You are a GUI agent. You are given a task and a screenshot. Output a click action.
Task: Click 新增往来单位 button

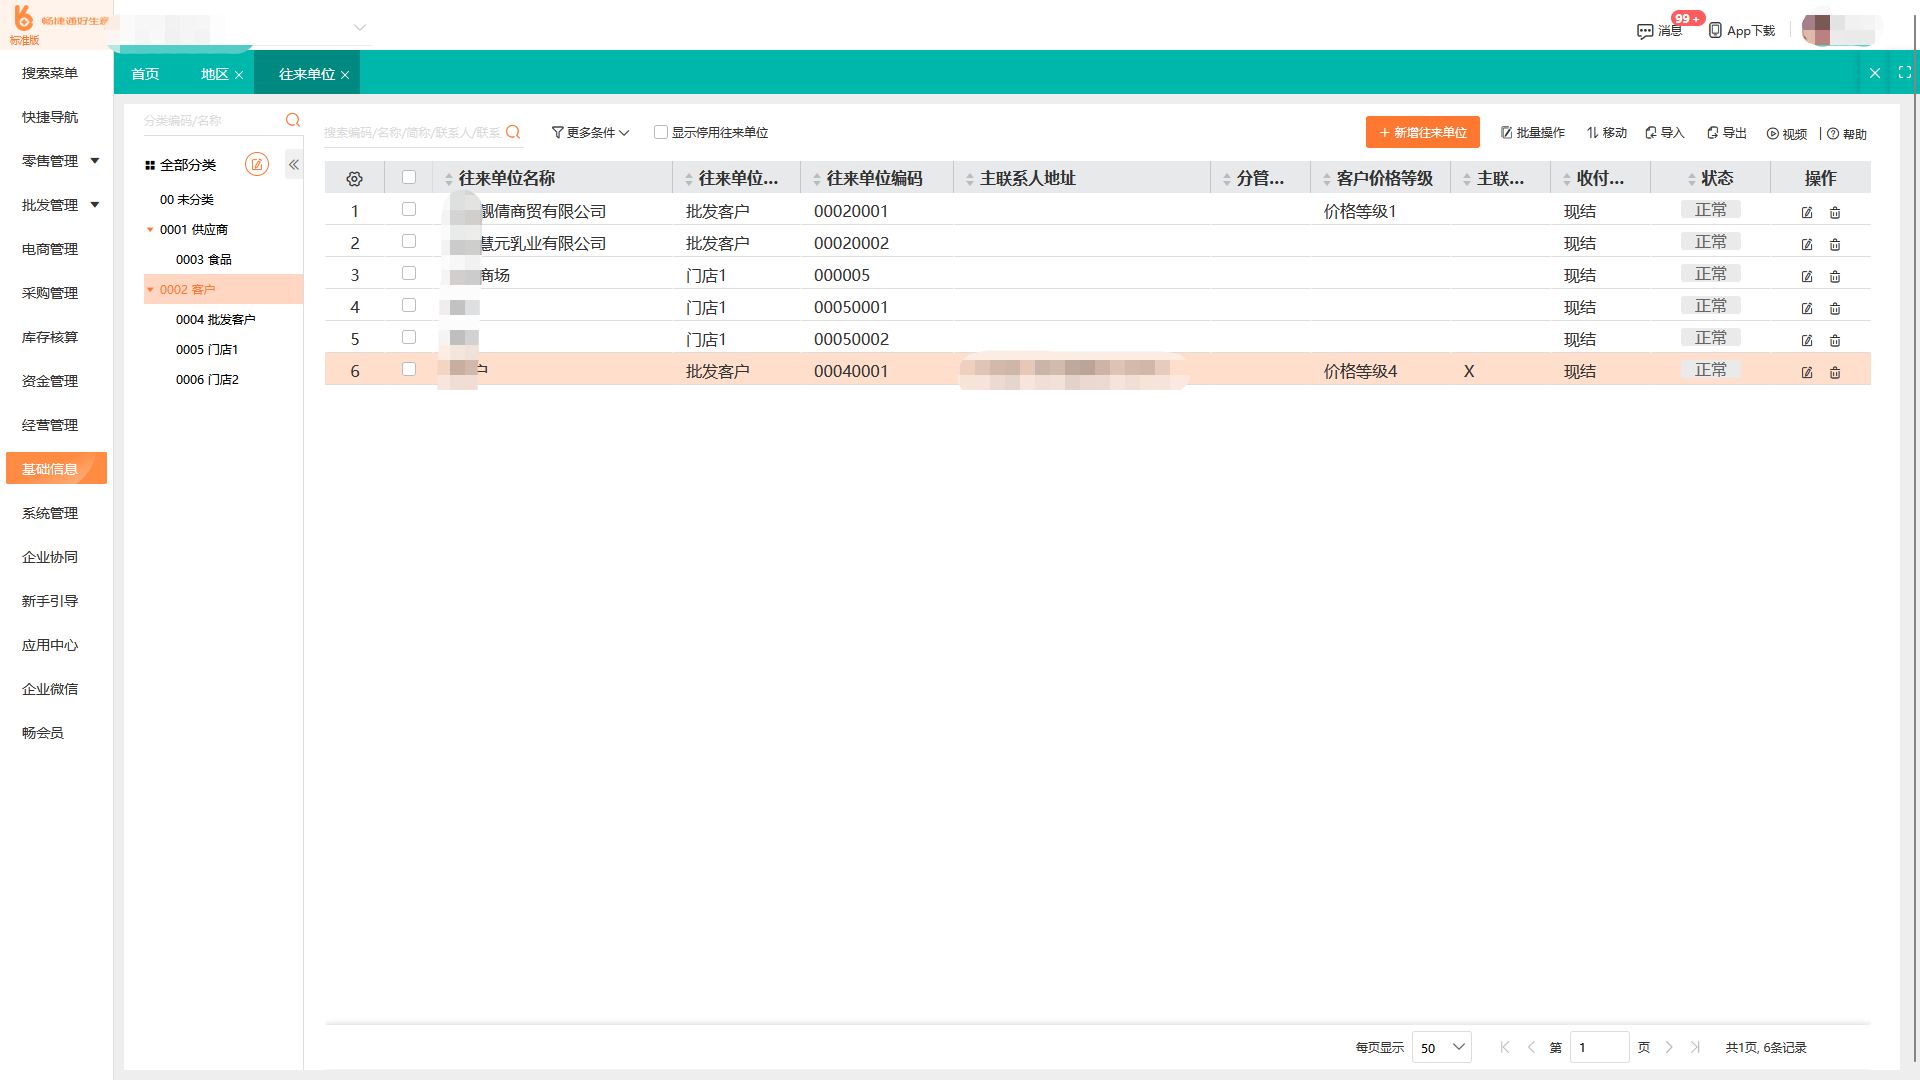(1425, 131)
